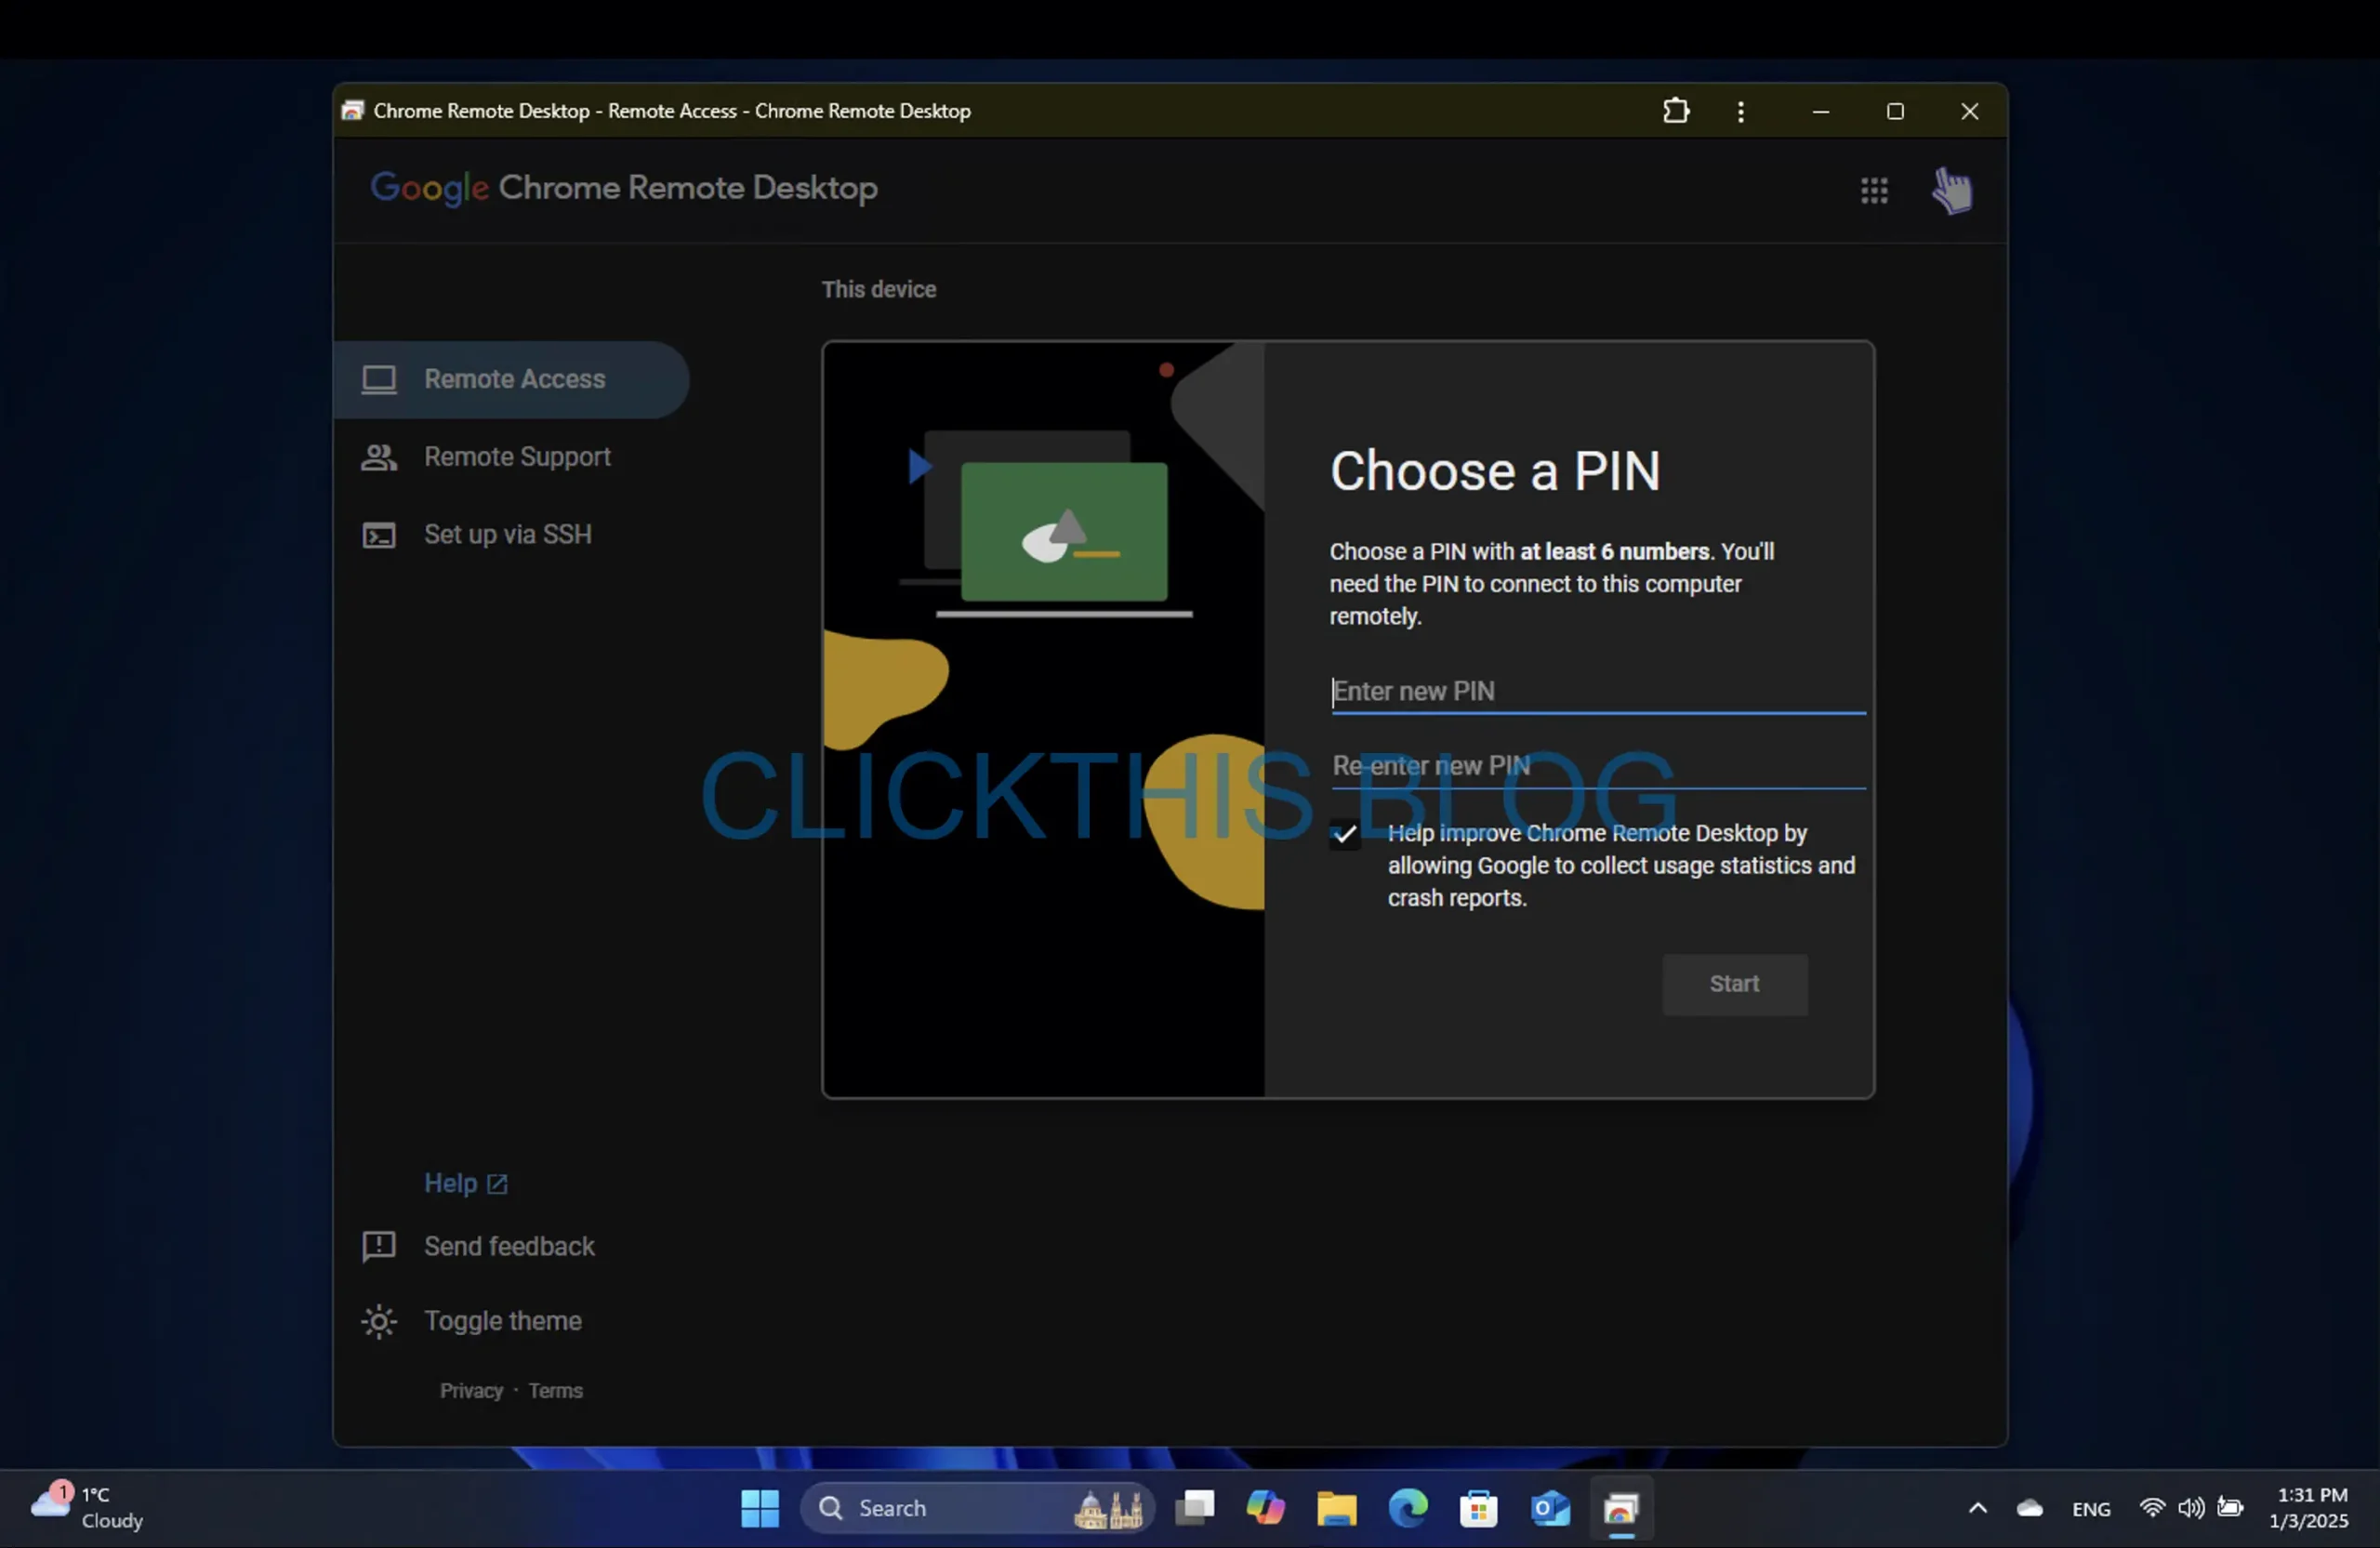Open the clock showing 1:31 PM
The height and width of the screenshot is (1548, 2380).
point(2310,1509)
